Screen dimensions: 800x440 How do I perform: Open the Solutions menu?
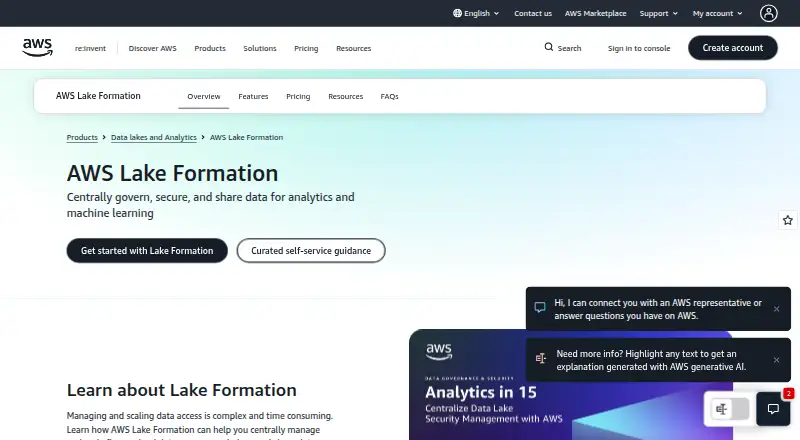click(x=260, y=48)
